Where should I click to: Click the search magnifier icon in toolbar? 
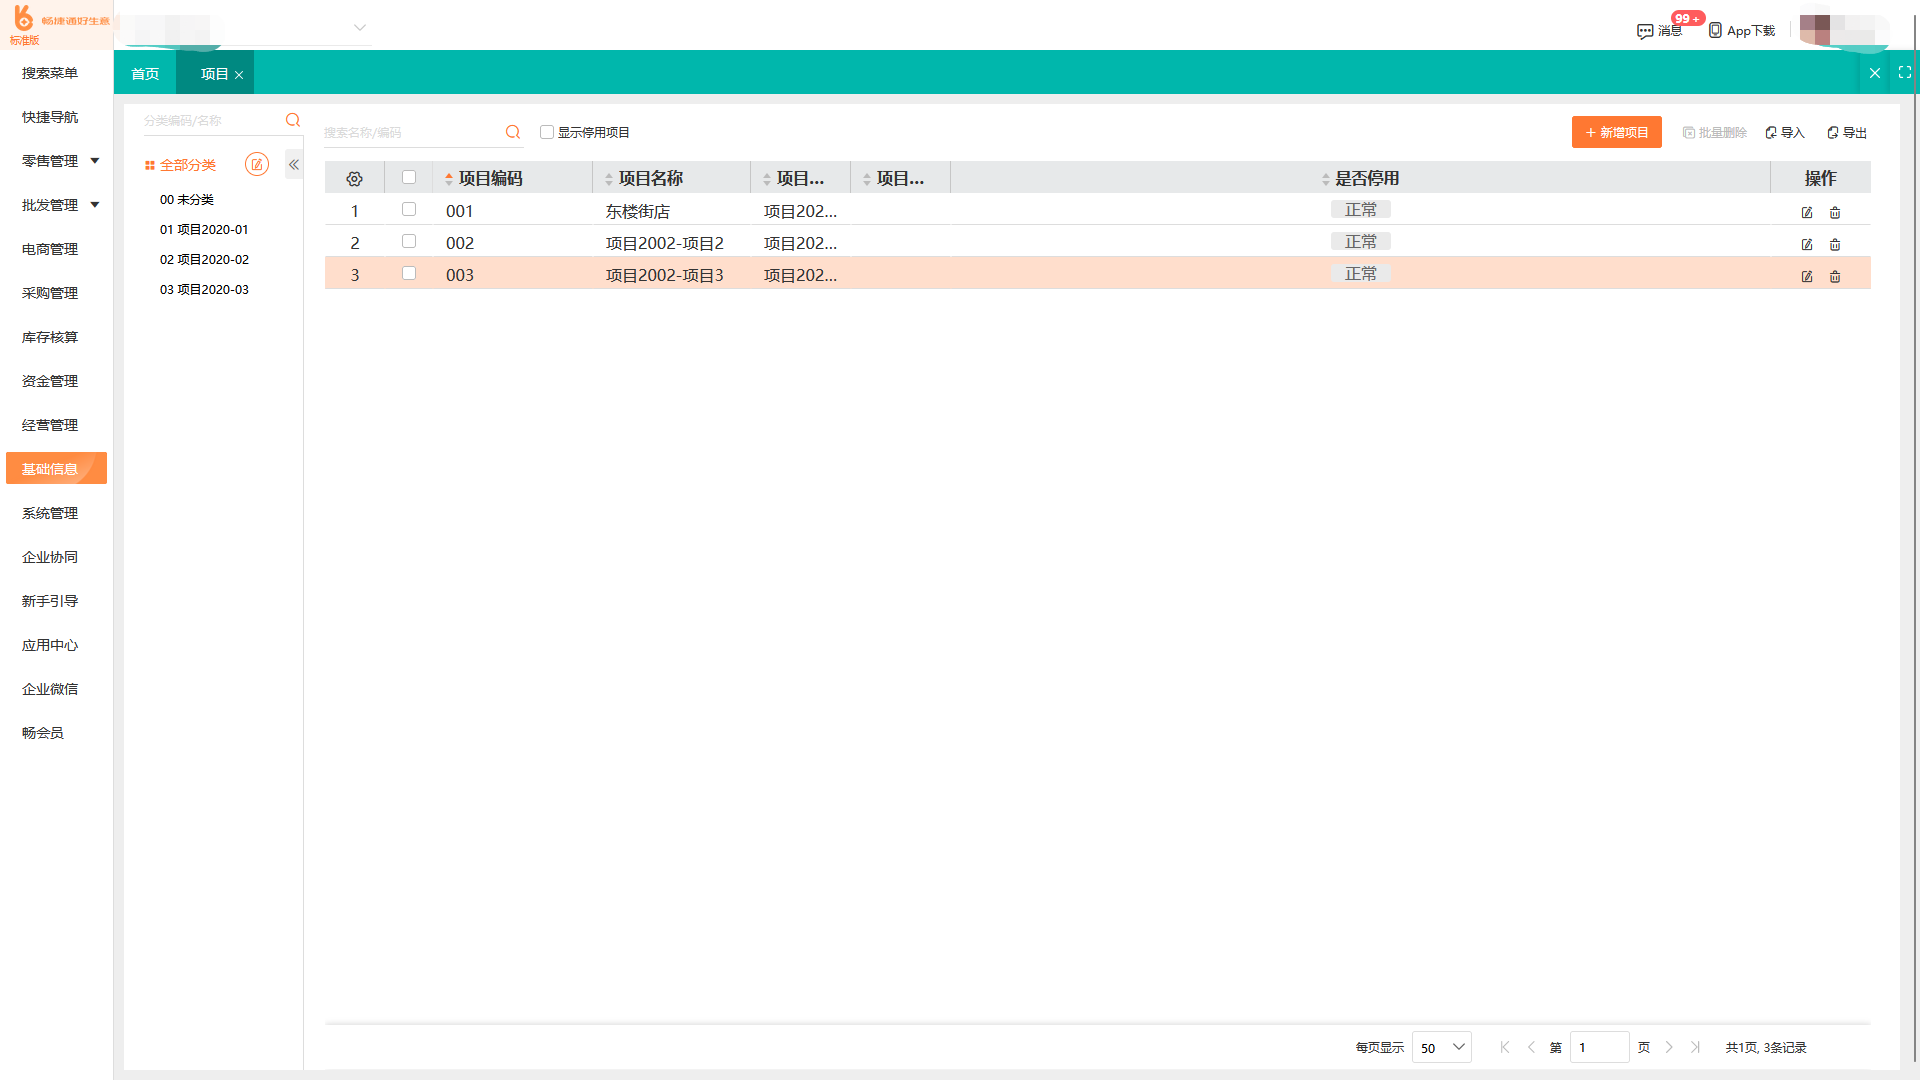[x=514, y=132]
